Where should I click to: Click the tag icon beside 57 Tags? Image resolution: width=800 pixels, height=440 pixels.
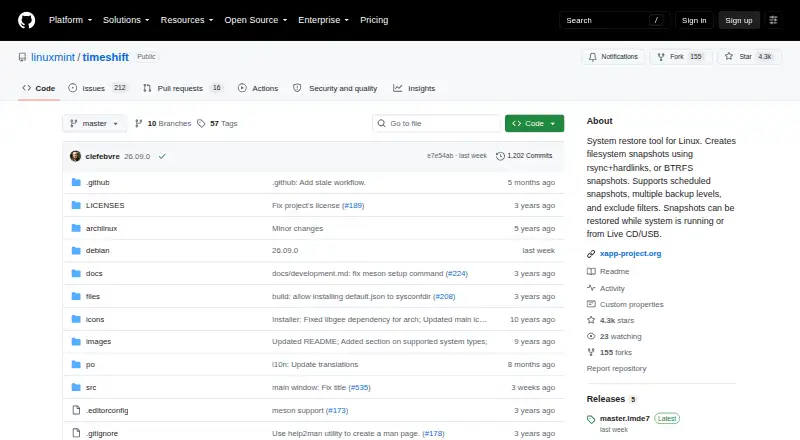201,124
